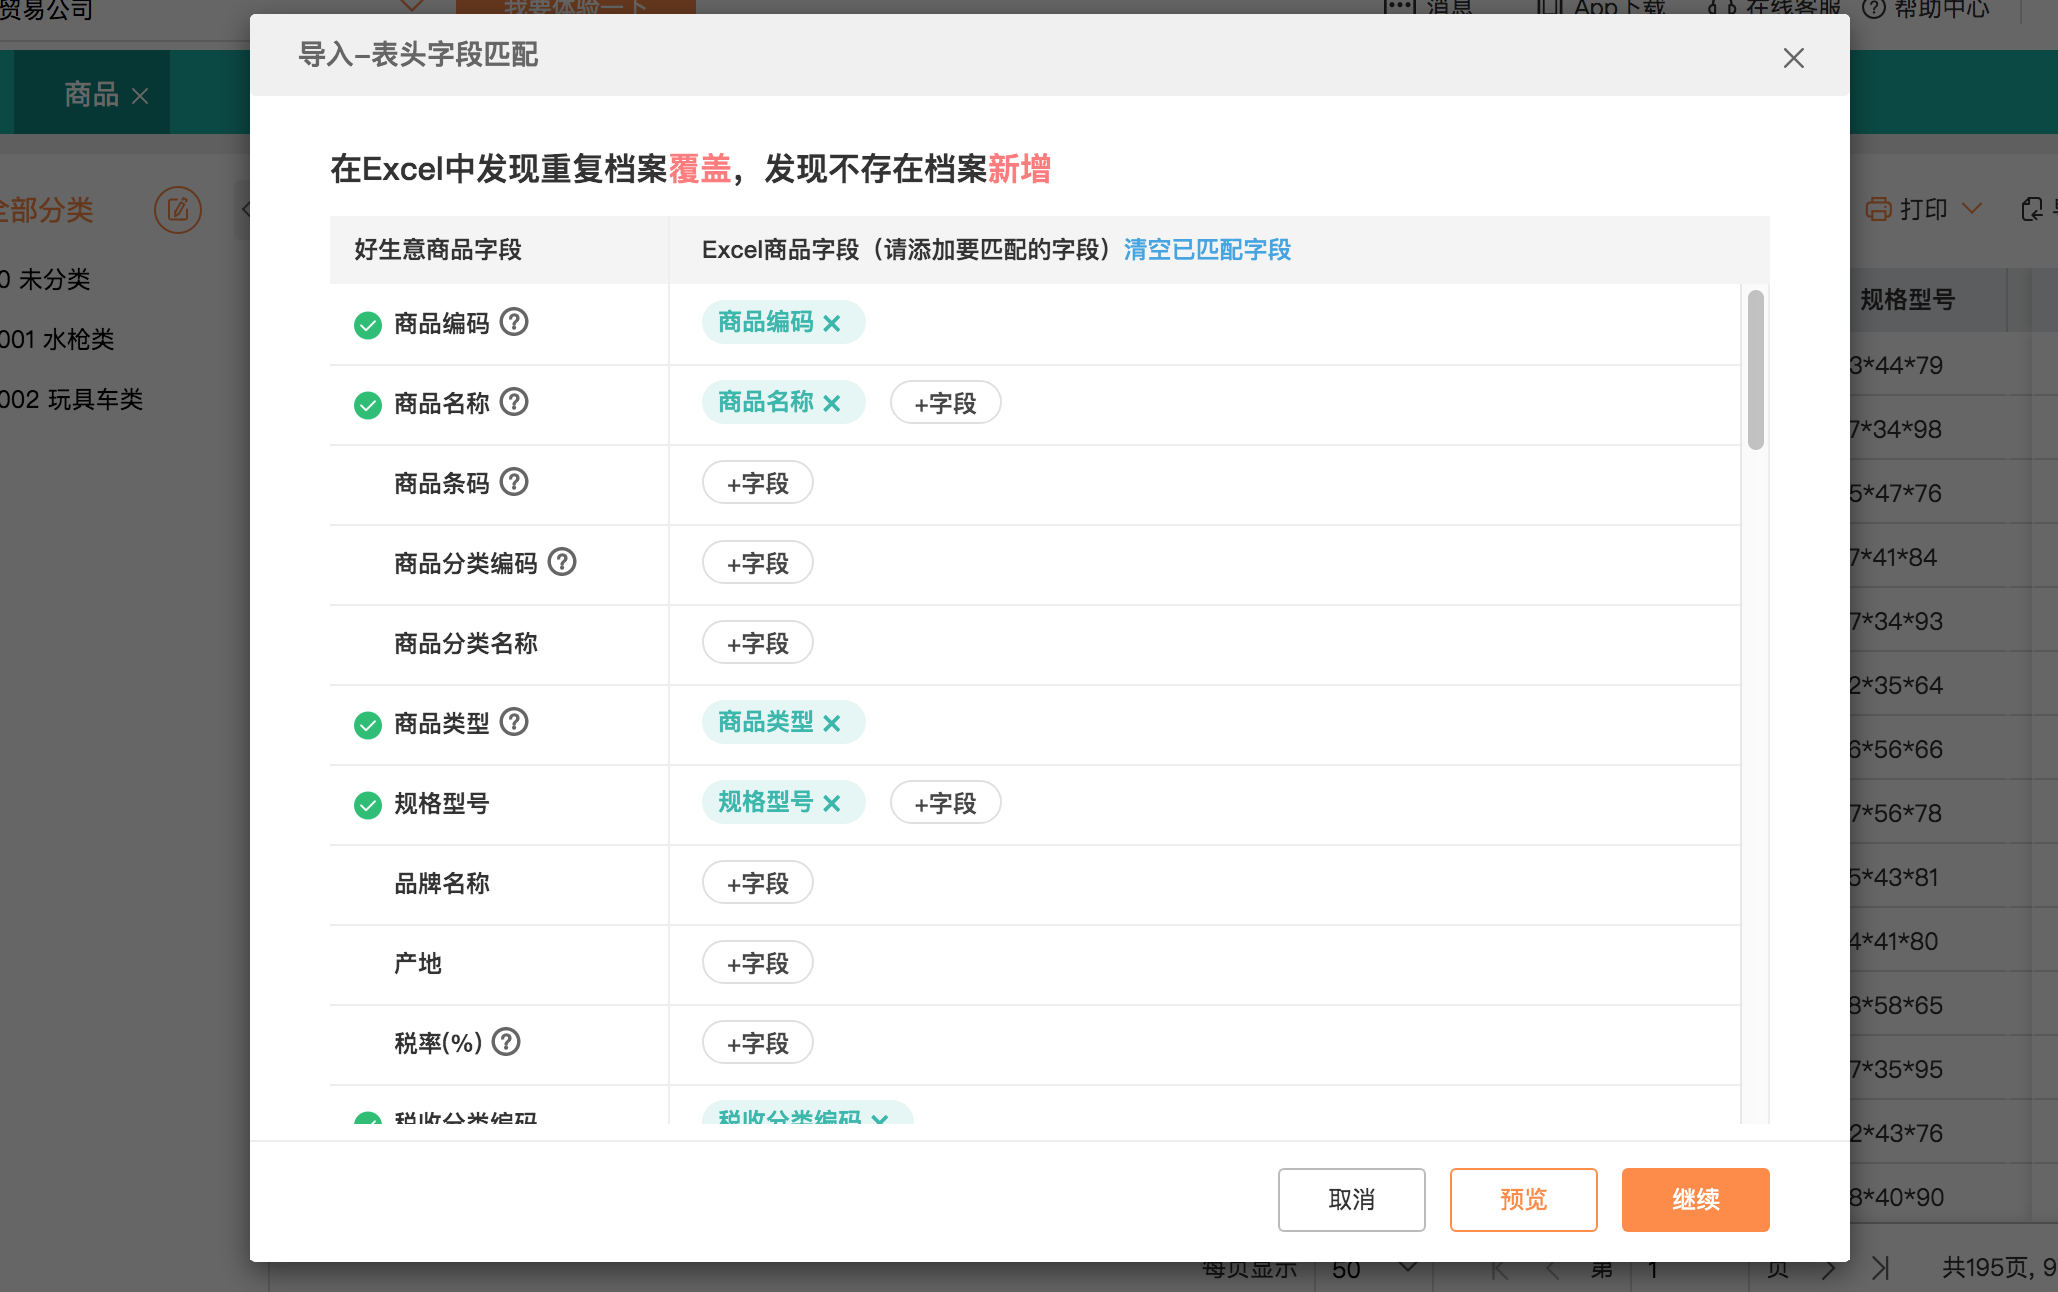Click 清空已匹配字段 link
Screen dimensions: 2058x1292
click(1207, 249)
